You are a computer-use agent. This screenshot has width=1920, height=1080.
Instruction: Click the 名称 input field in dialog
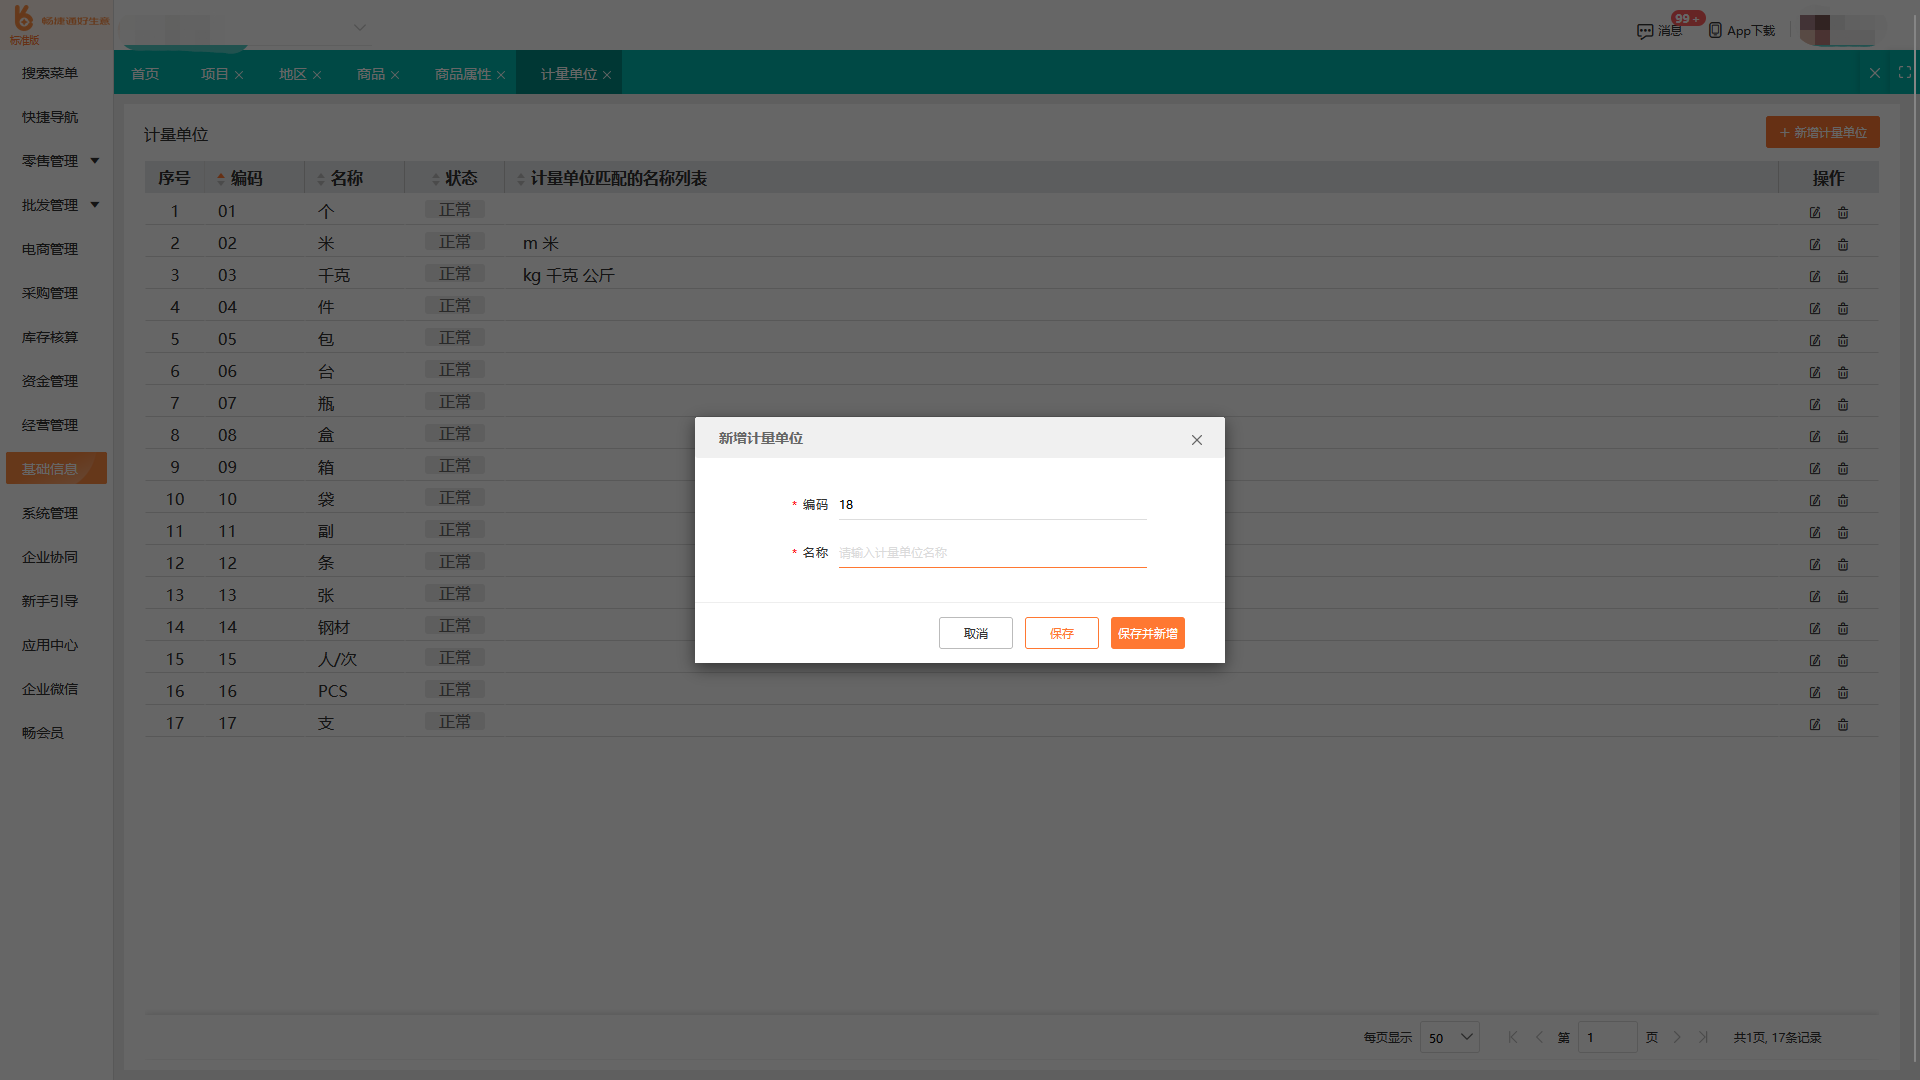point(992,551)
